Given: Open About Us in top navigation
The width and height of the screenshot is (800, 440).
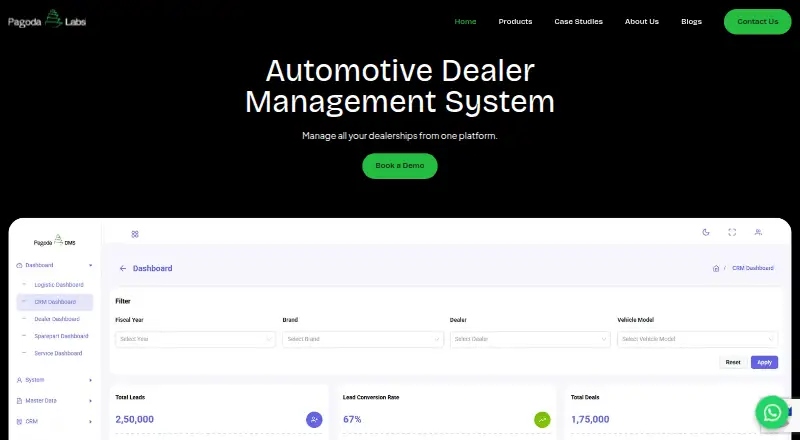Looking at the screenshot, I should tap(642, 21).
